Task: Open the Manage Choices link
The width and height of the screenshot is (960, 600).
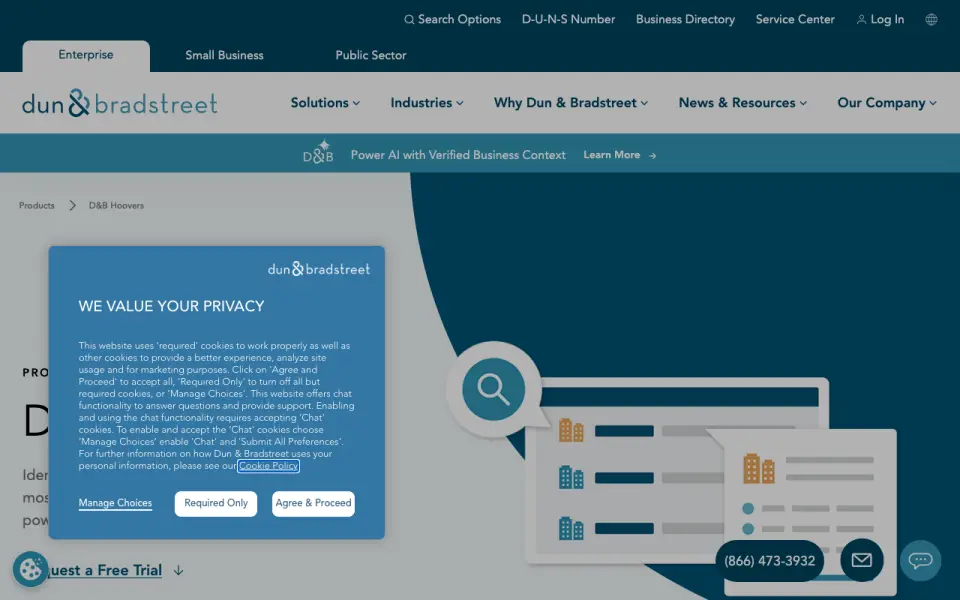Action: pyautogui.click(x=115, y=503)
